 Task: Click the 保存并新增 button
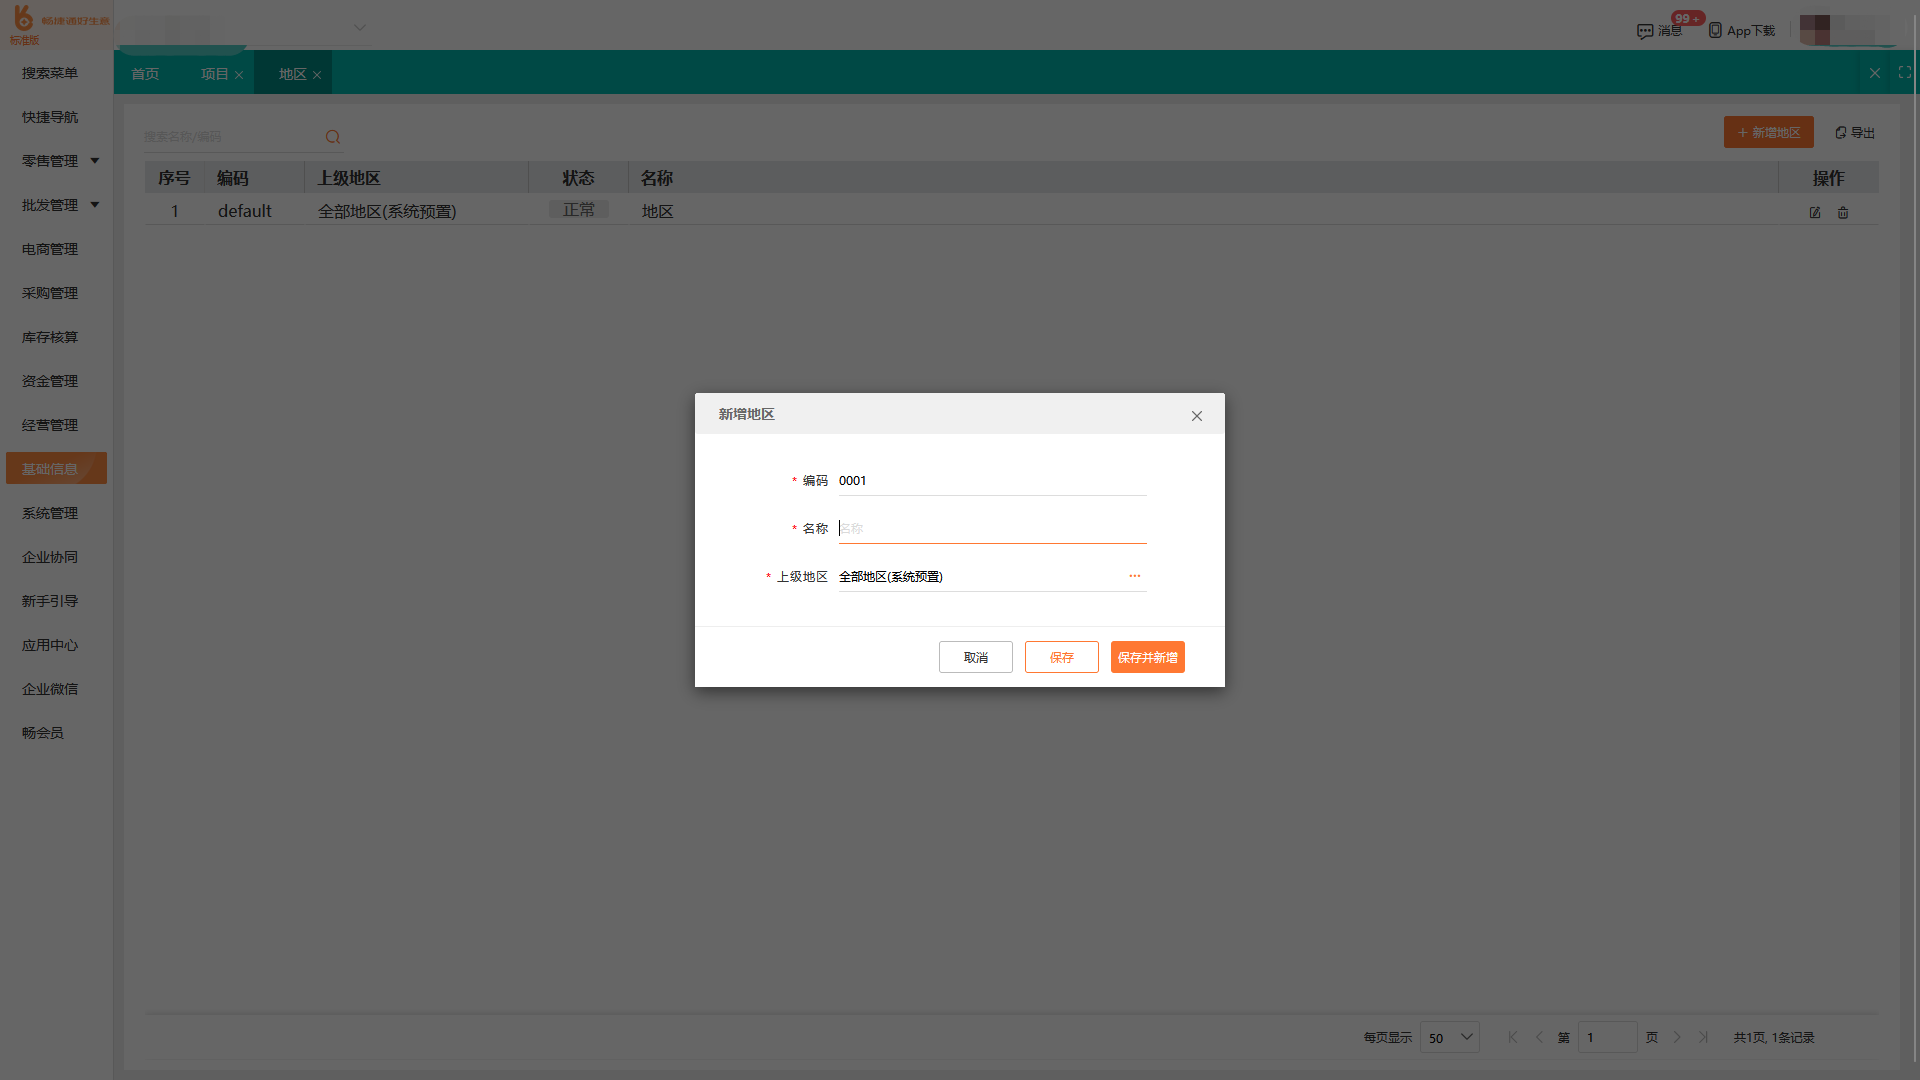1147,657
